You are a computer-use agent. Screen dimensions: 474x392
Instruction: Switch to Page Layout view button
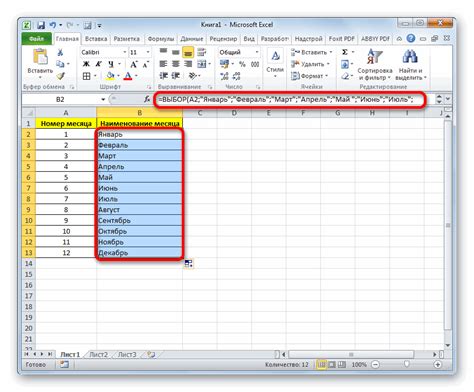coord(332,365)
